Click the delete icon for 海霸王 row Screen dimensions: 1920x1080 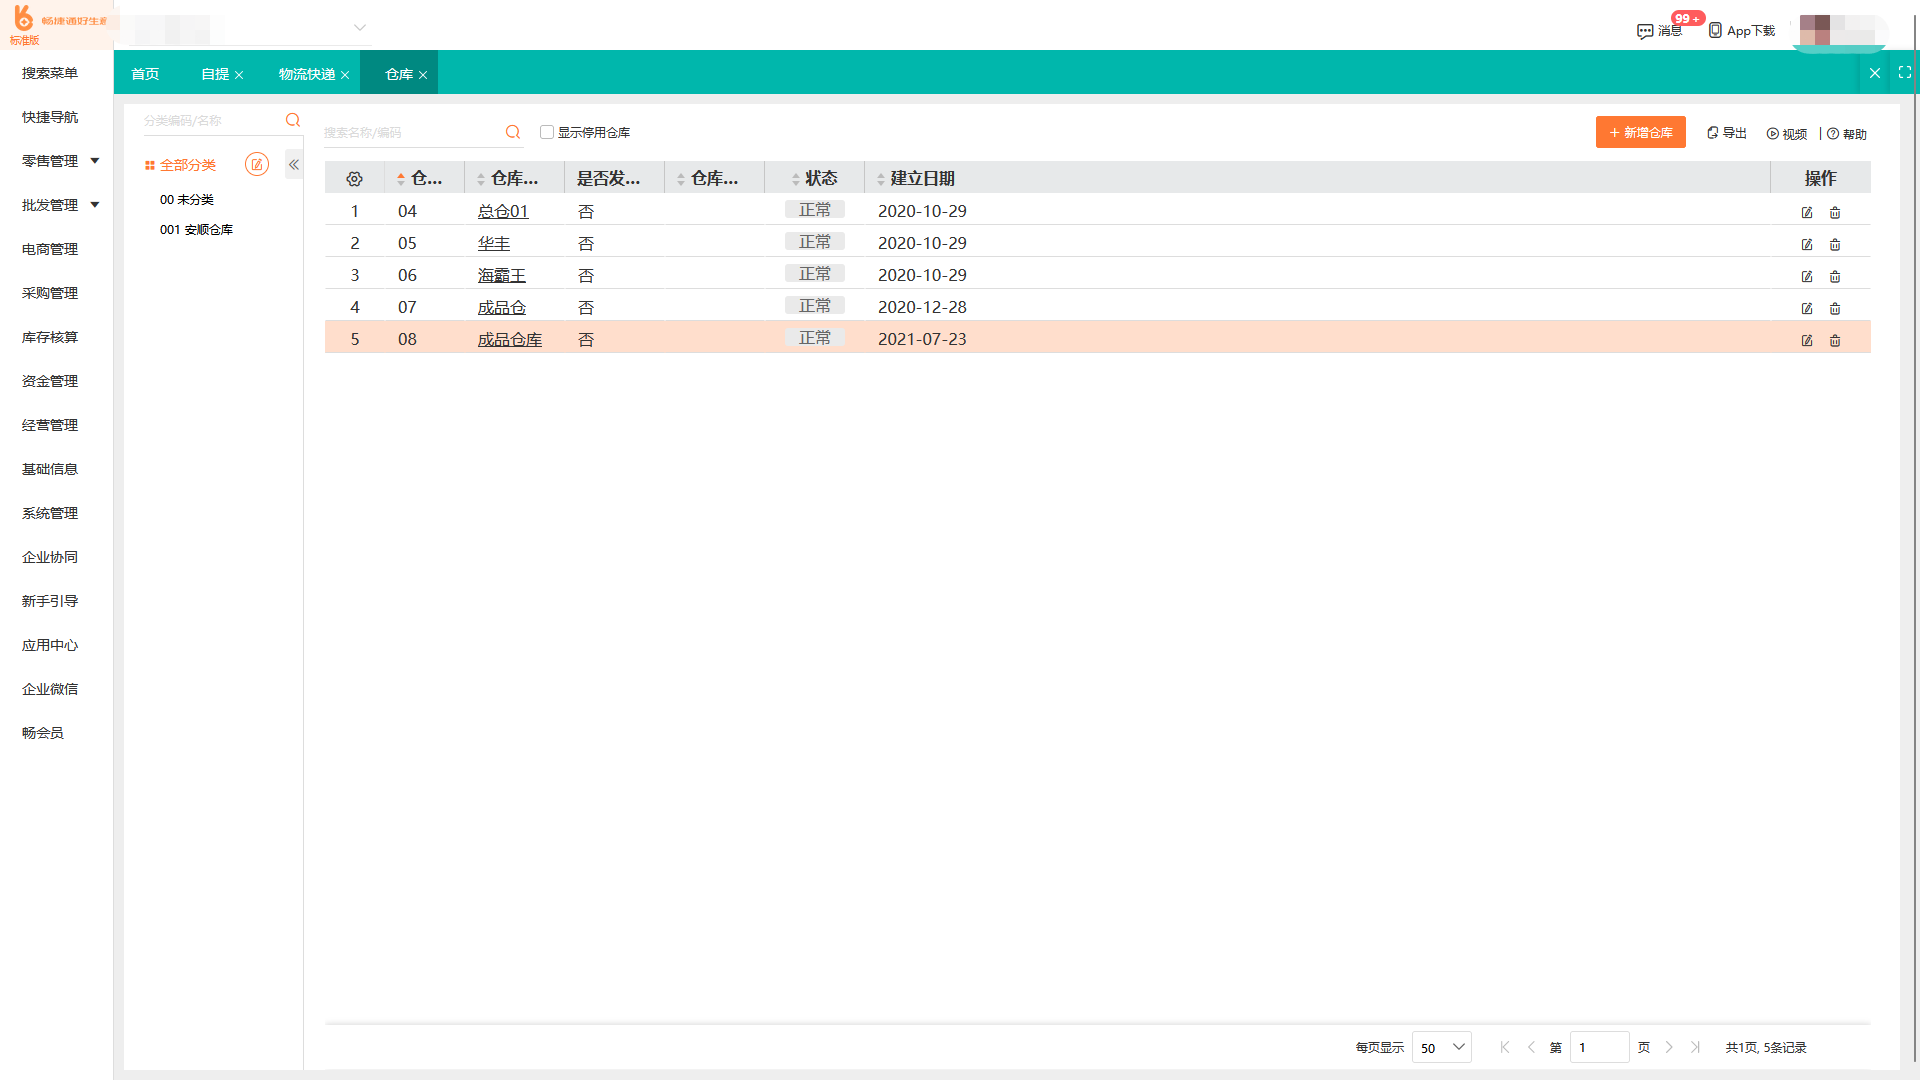1834,274
